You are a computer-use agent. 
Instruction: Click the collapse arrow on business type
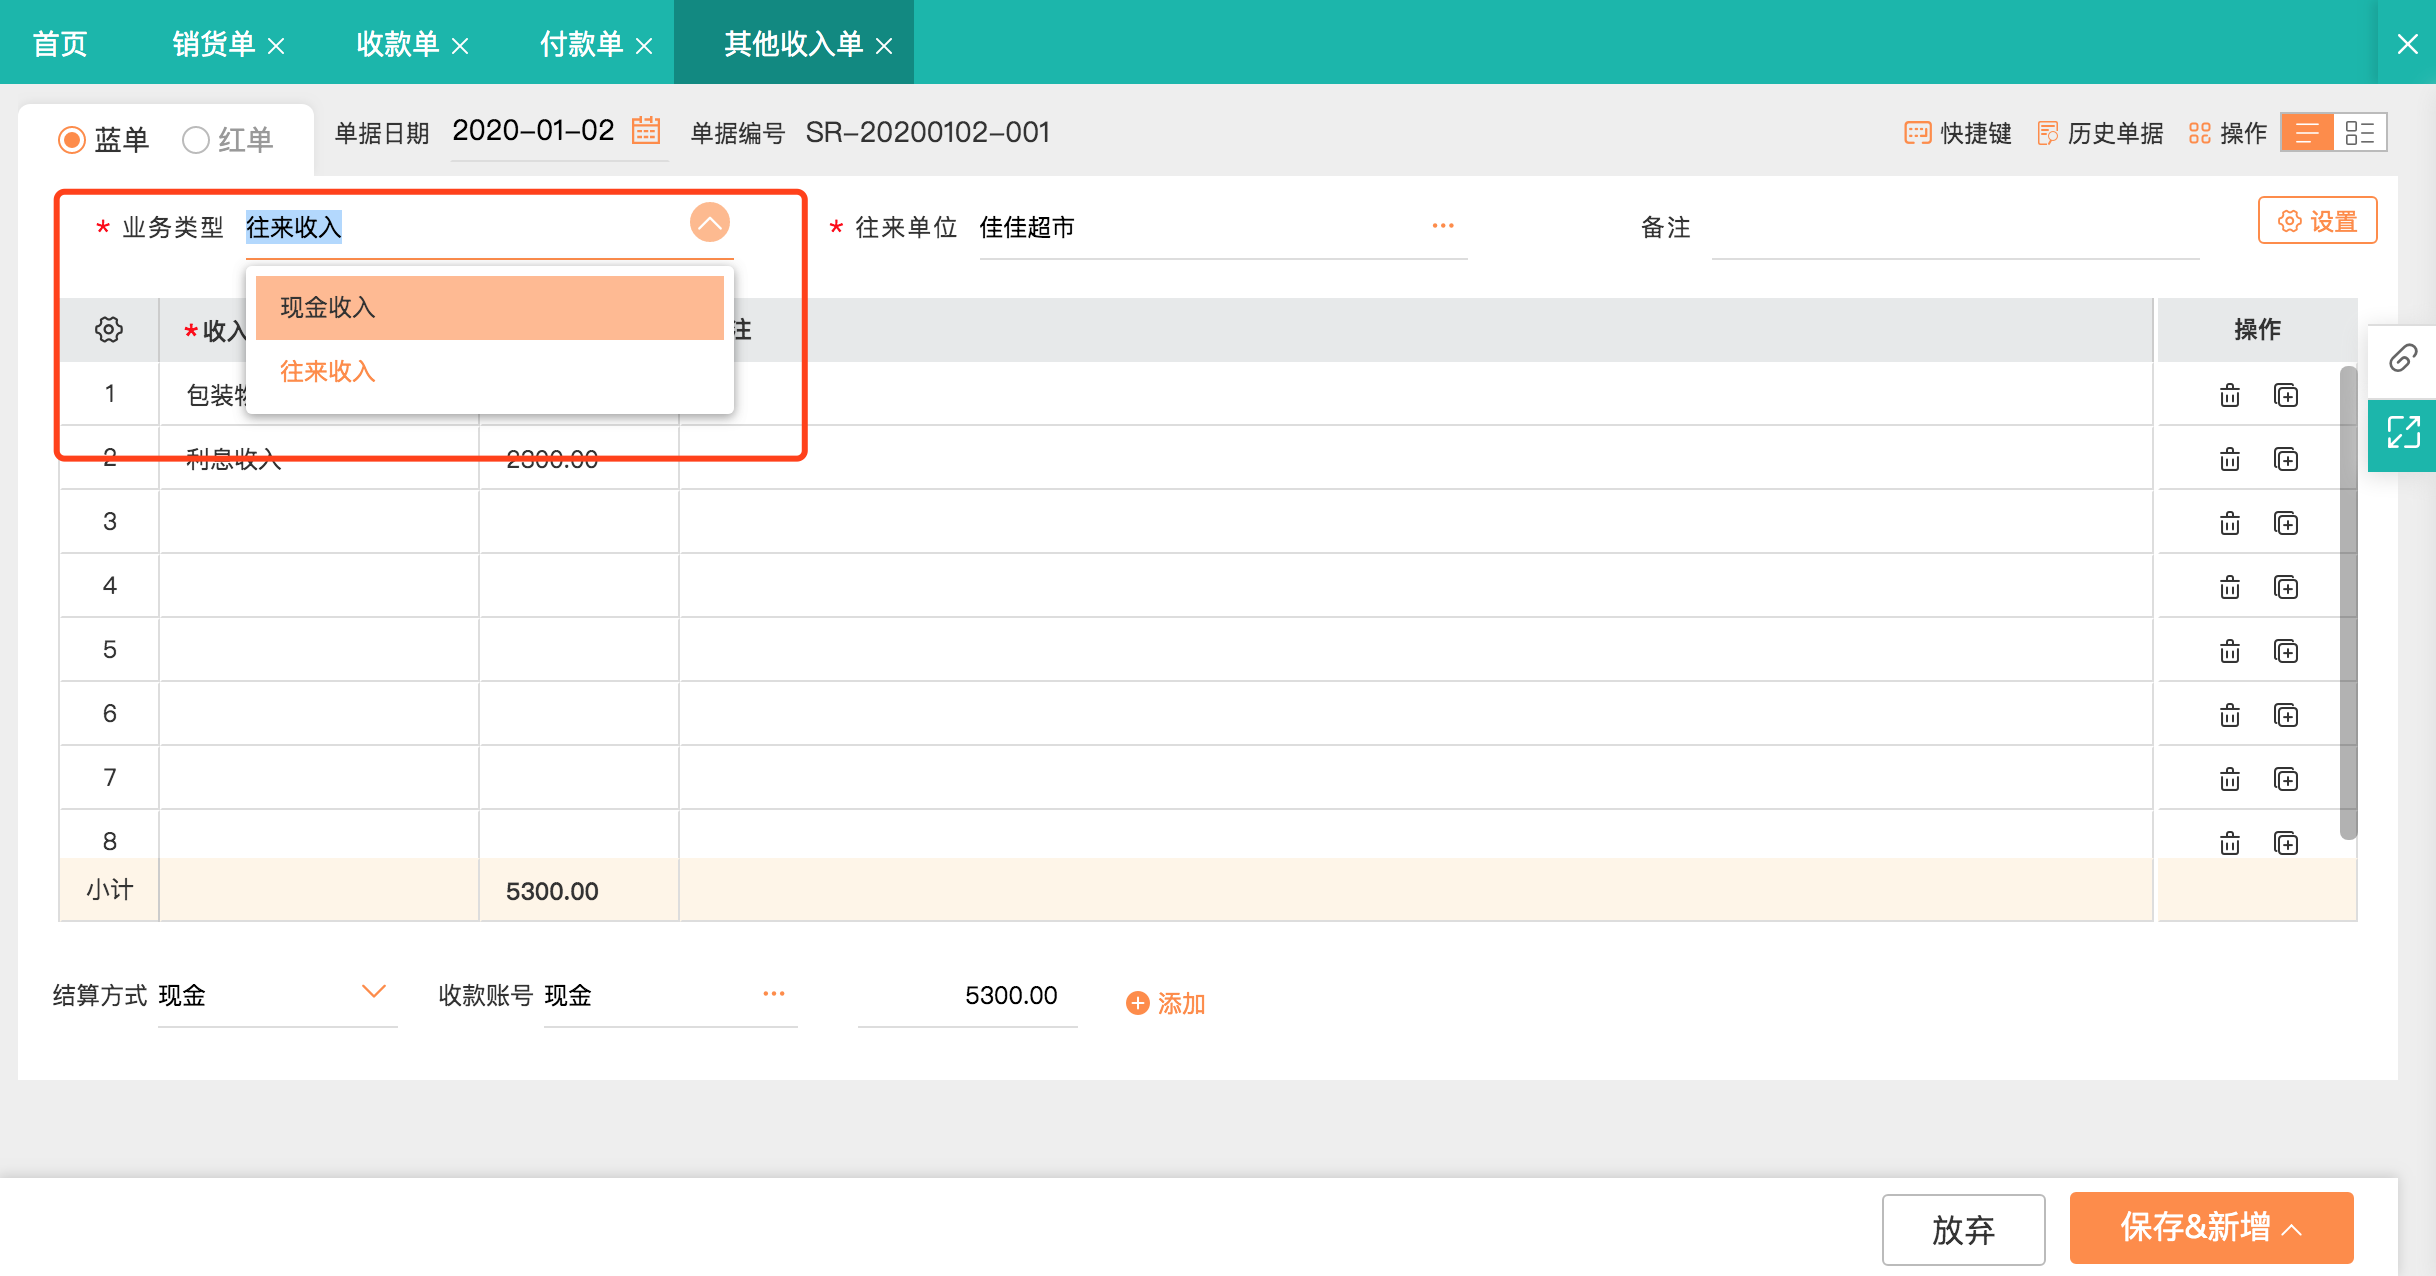(710, 224)
